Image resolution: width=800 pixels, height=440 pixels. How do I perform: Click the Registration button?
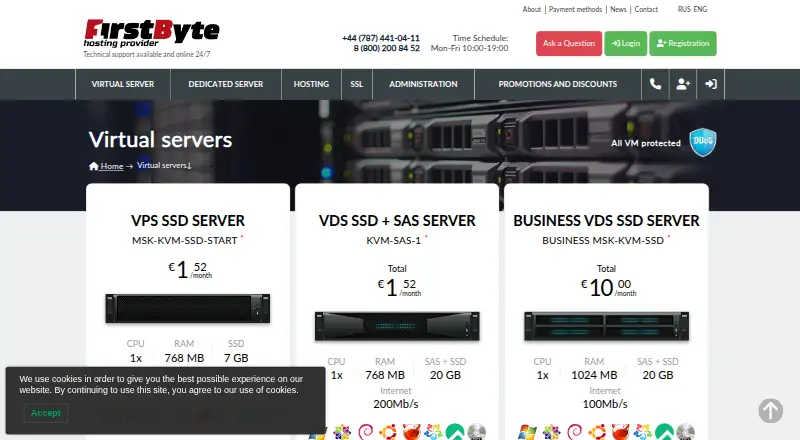tap(683, 43)
